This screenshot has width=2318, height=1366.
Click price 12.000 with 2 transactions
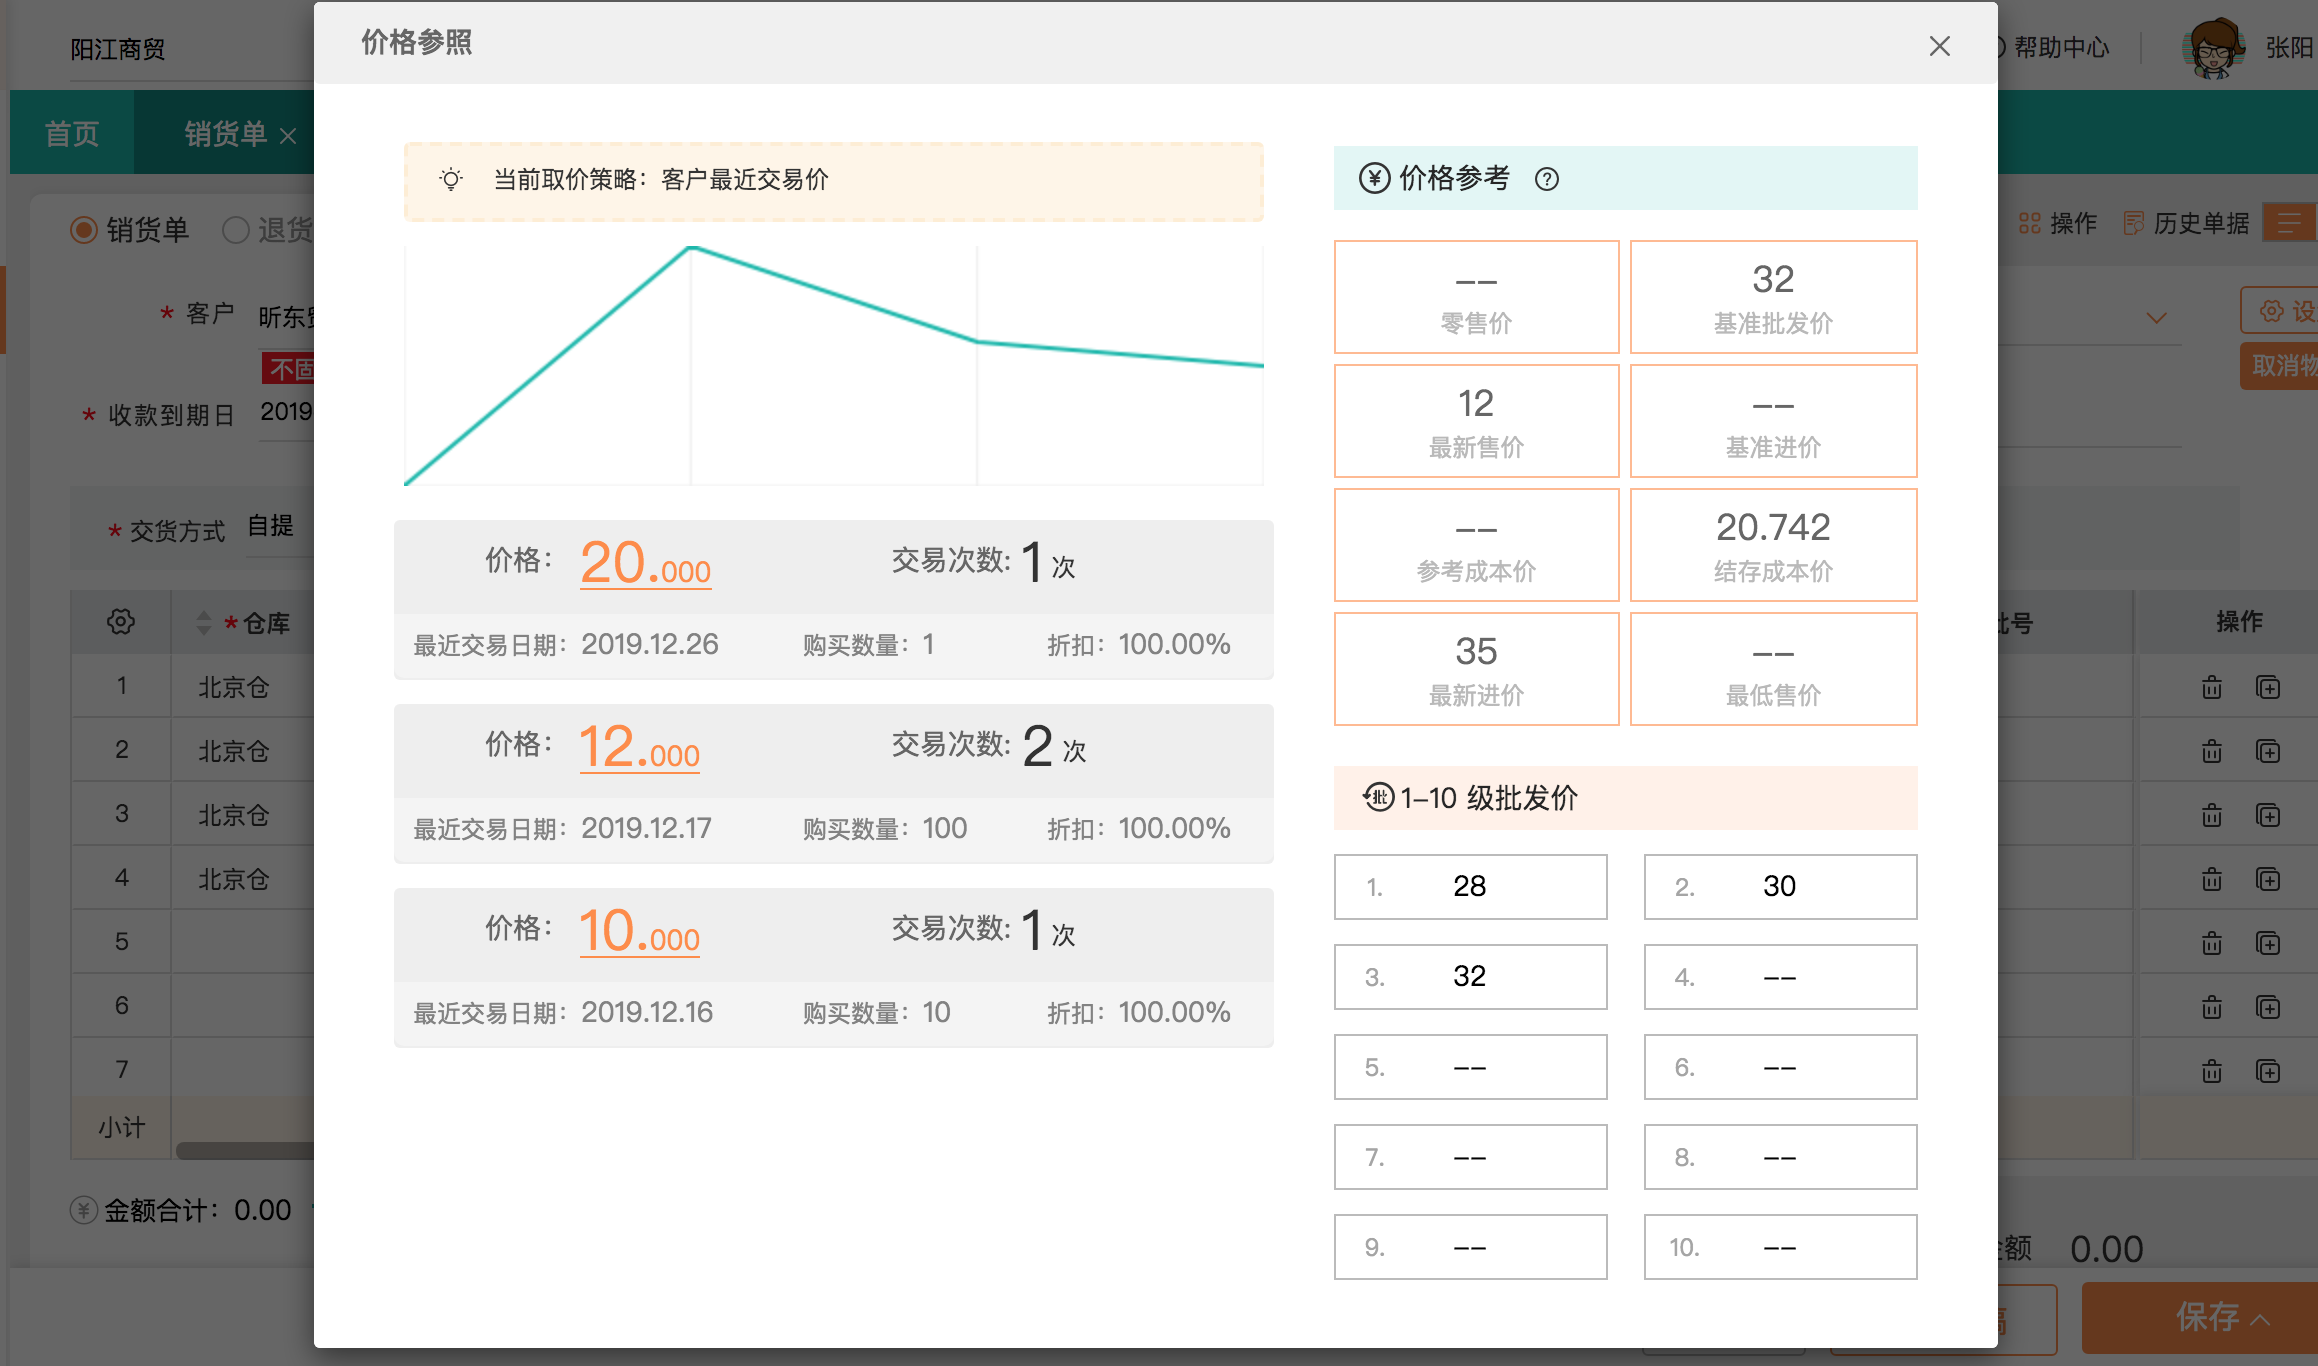(642, 751)
